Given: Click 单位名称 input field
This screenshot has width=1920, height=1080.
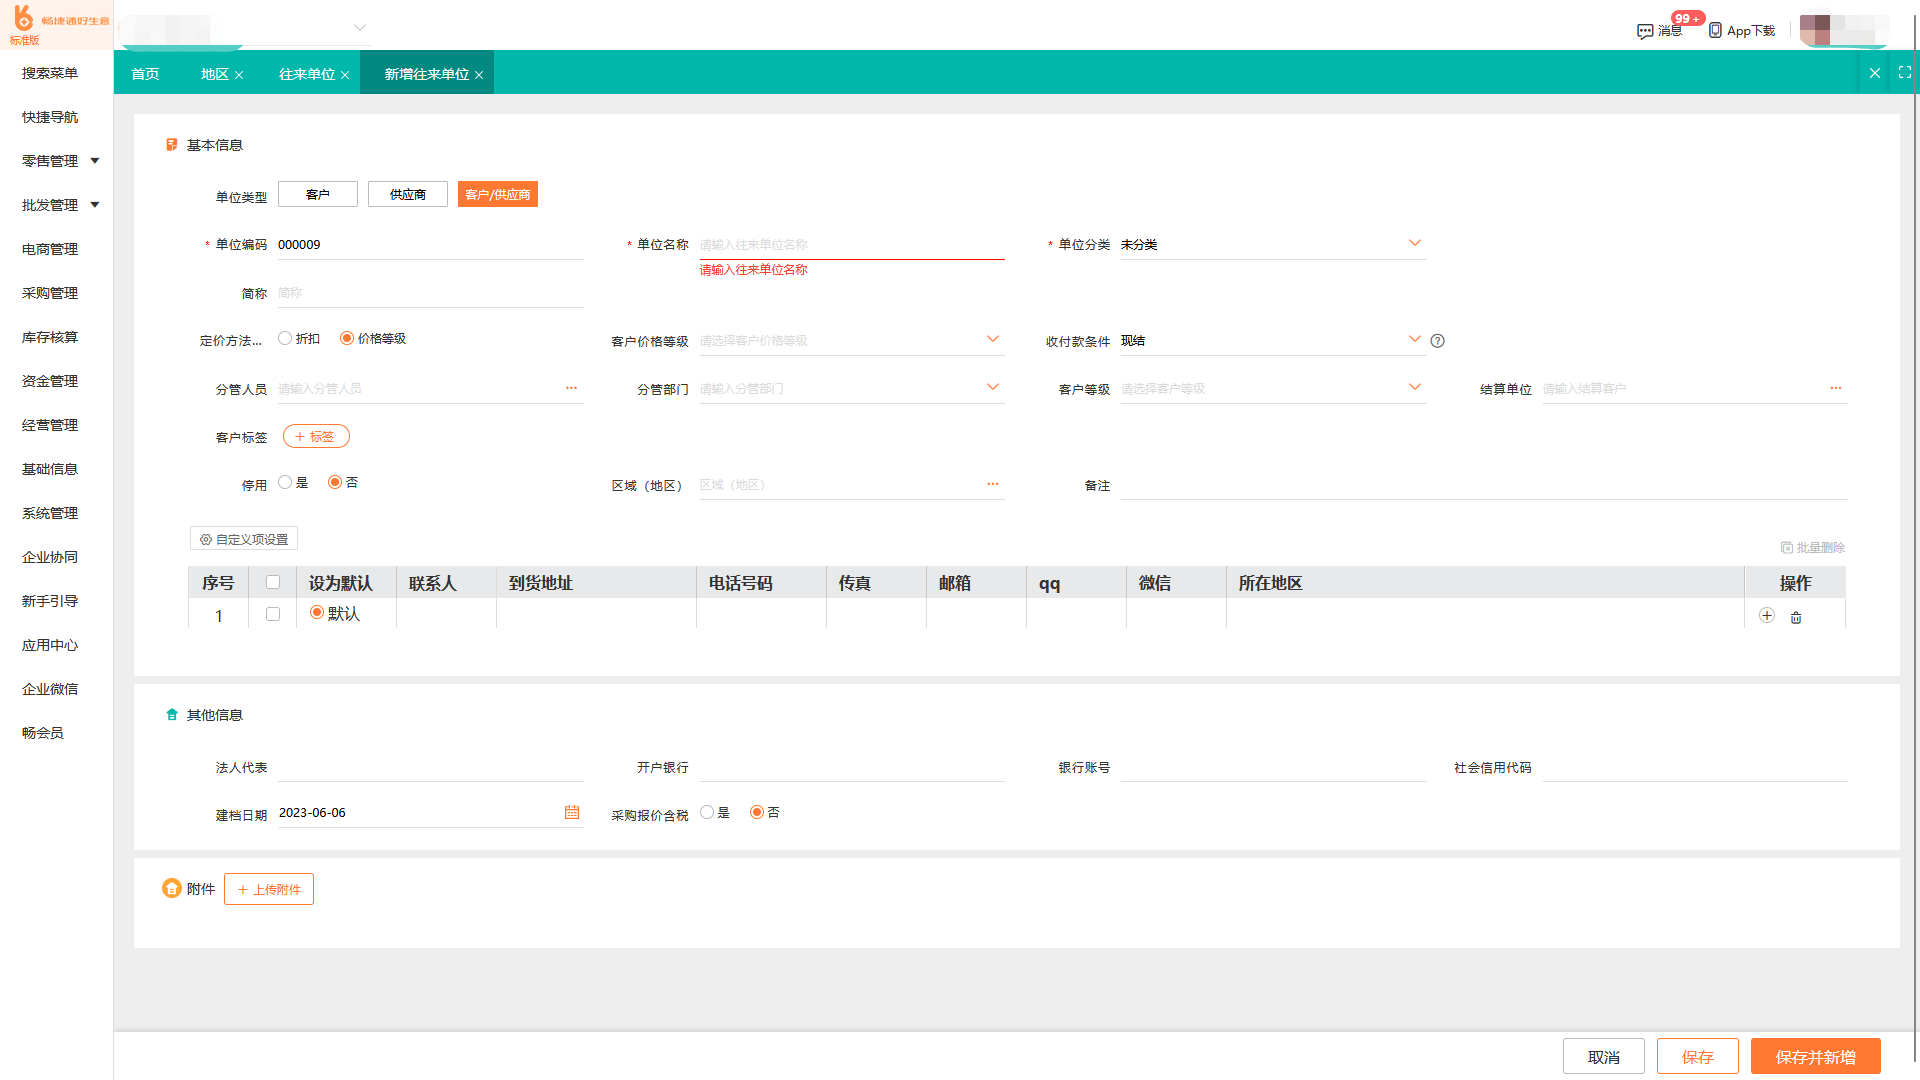Looking at the screenshot, I should point(849,244).
